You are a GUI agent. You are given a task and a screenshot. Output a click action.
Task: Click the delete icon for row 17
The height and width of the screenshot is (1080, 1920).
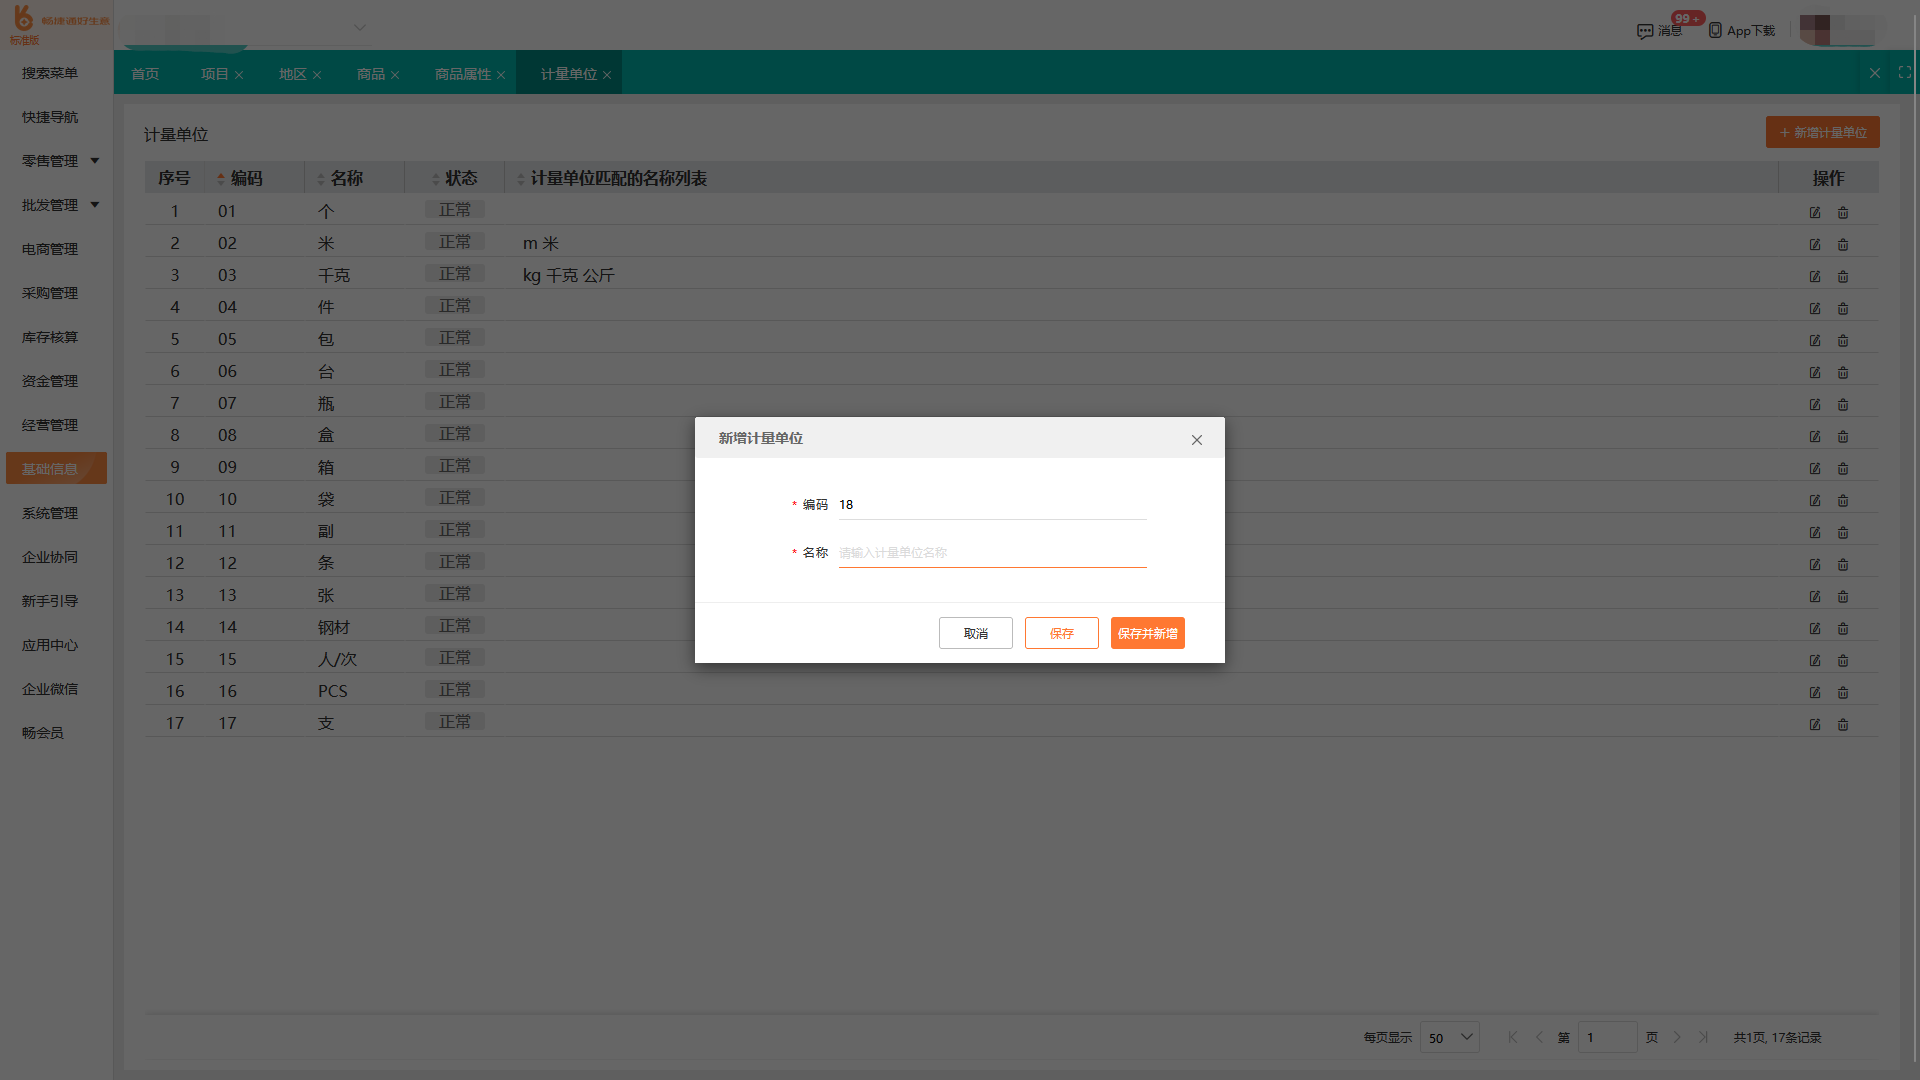tap(1844, 724)
